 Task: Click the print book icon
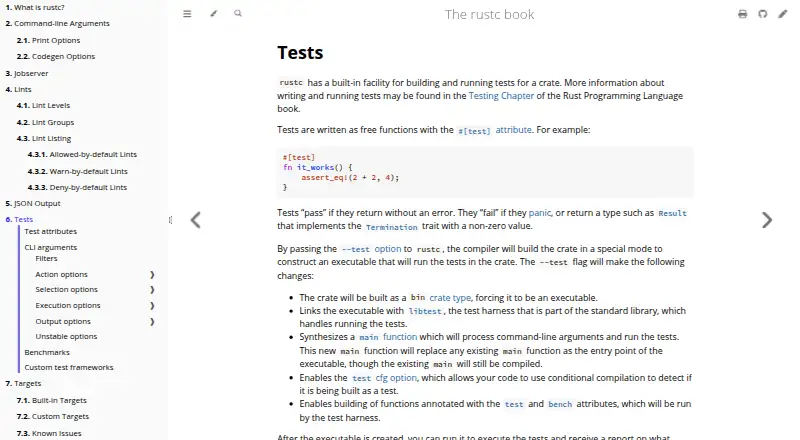(743, 14)
